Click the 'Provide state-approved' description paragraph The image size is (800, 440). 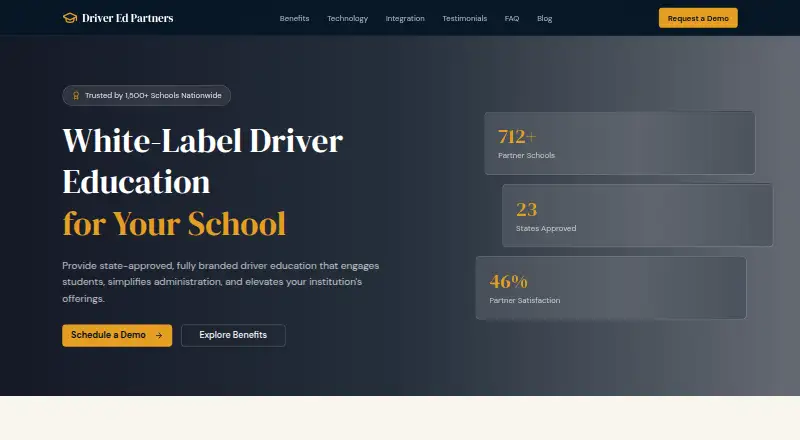point(220,282)
